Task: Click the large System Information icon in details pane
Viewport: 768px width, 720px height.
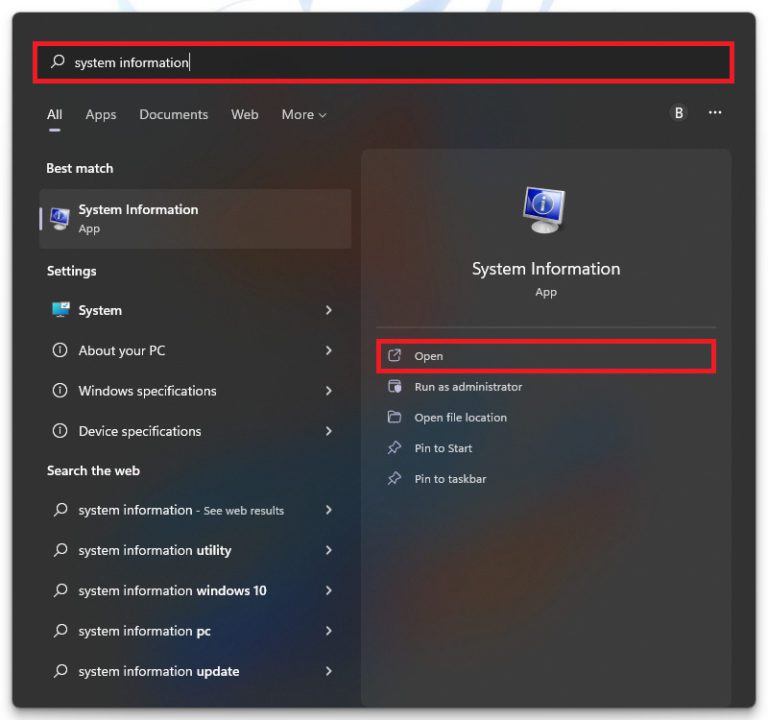Action: pyautogui.click(x=545, y=210)
